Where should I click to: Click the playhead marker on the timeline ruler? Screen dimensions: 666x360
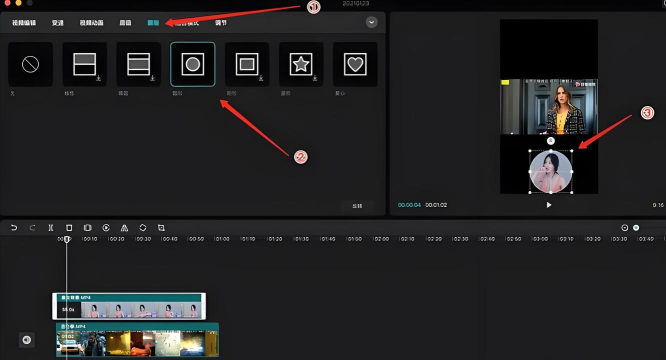(x=67, y=239)
